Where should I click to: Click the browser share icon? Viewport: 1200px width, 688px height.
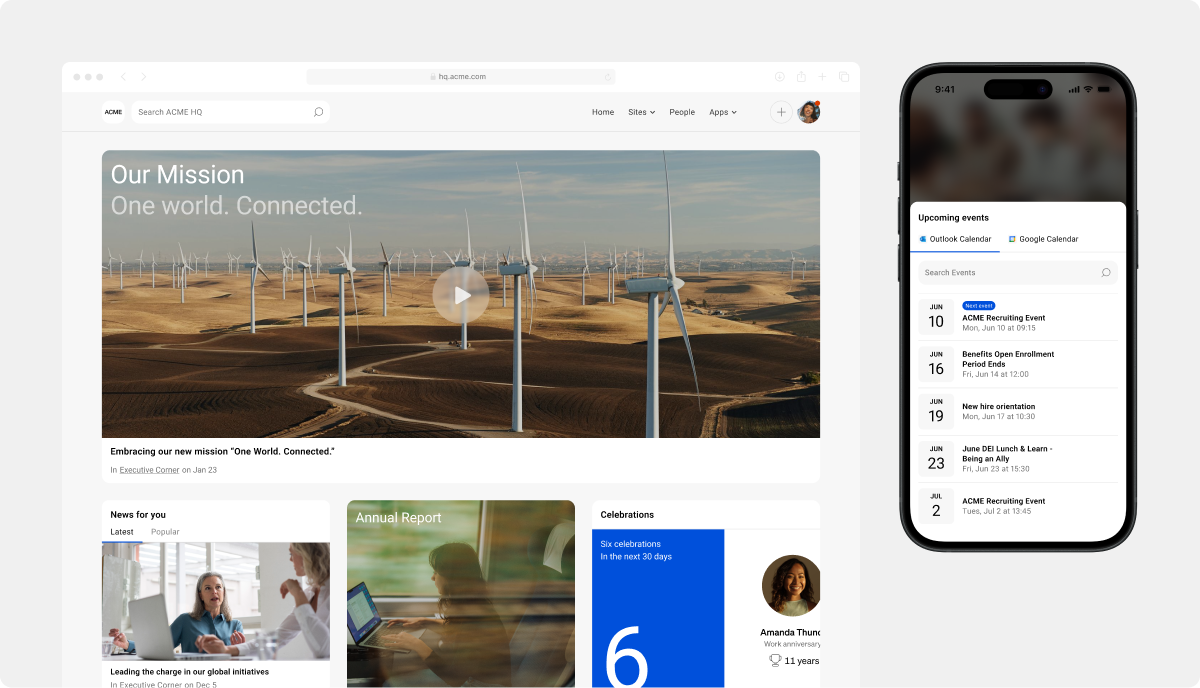point(801,77)
